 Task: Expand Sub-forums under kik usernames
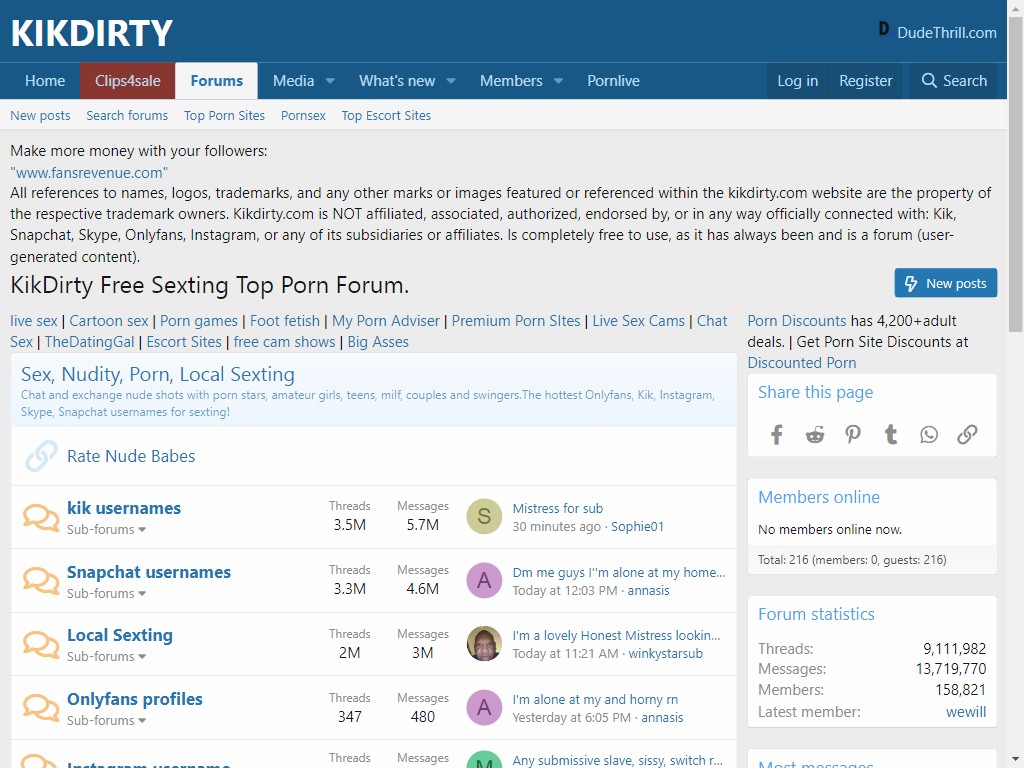[x=107, y=530]
